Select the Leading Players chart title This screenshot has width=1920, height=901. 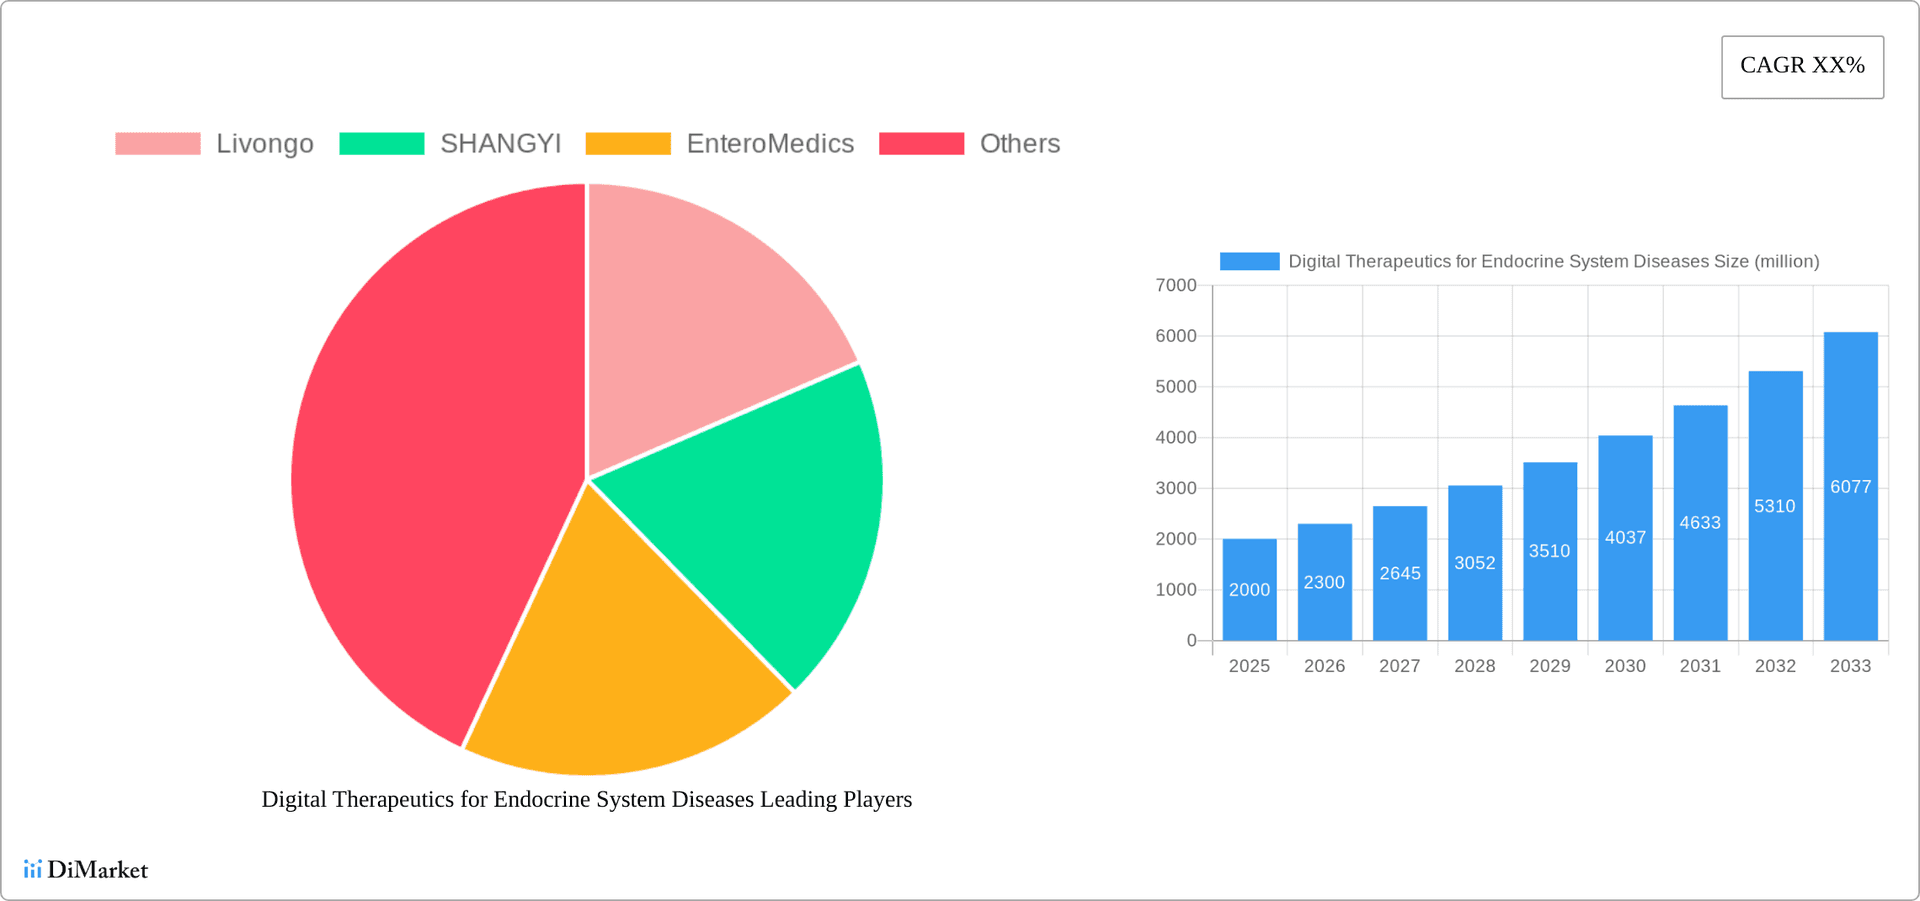coord(586,799)
